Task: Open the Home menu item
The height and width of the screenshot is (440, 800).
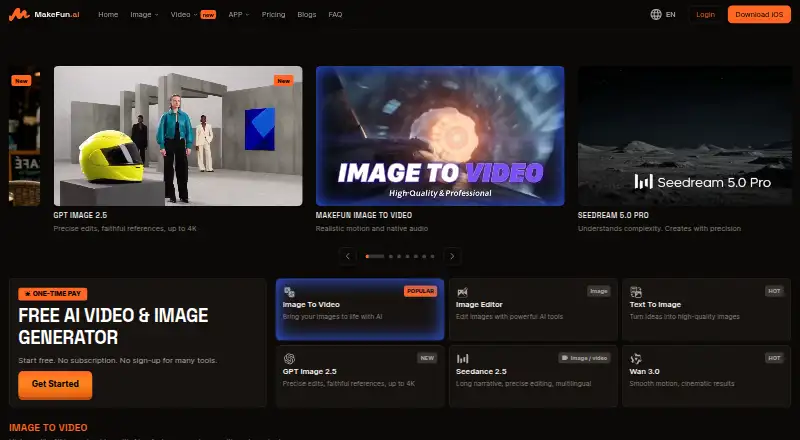Action: tap(108, 14)
